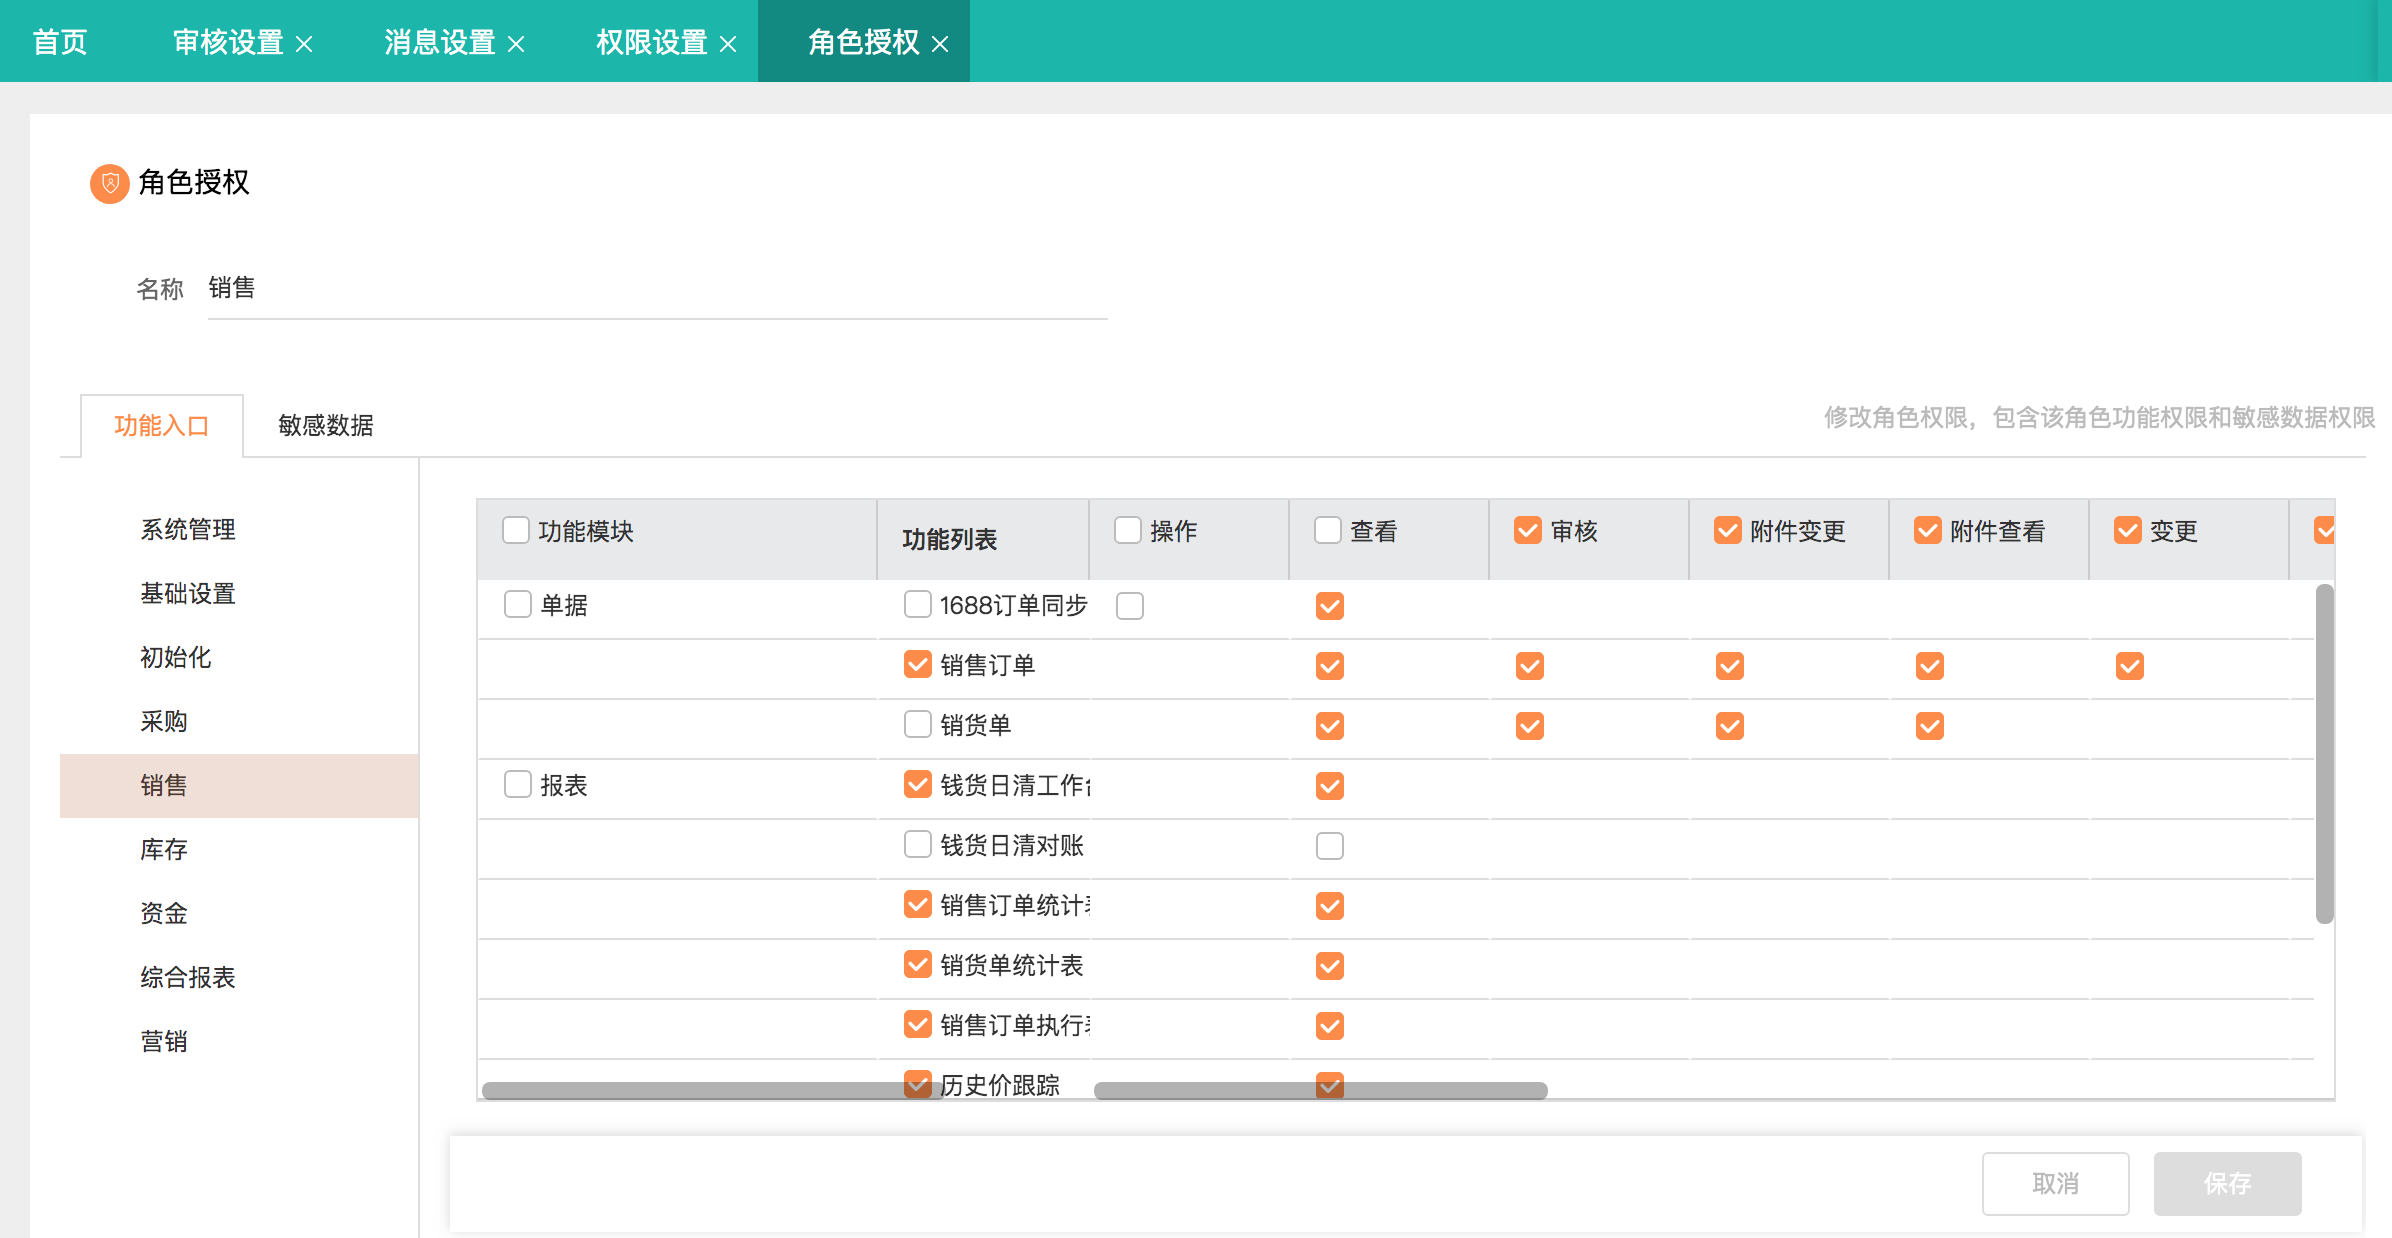The height and width of the screenshot is (1238, 2392).
Task: Toggle the 钱货日清对账 checkbox
Action: click(x=914, y=846)
